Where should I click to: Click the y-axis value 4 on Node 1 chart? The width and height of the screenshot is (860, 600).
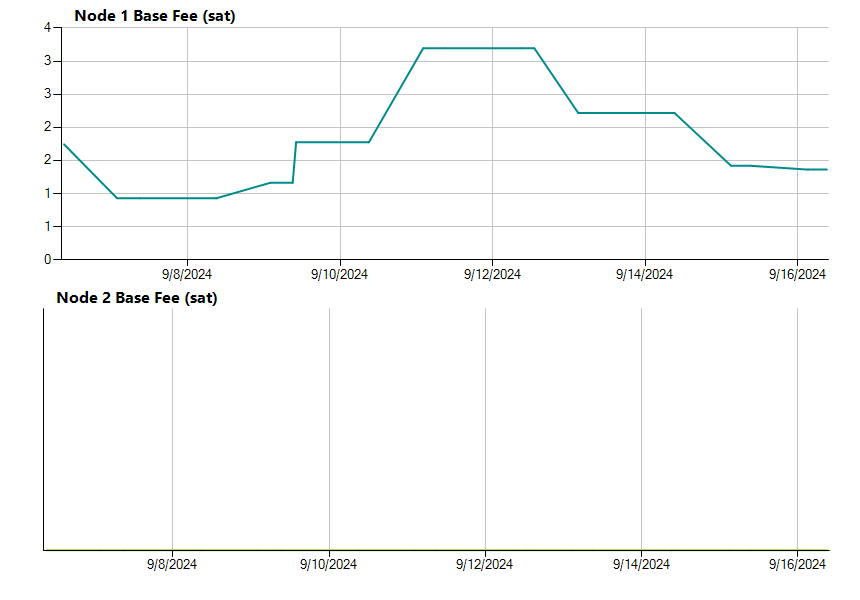pos(47,28)
